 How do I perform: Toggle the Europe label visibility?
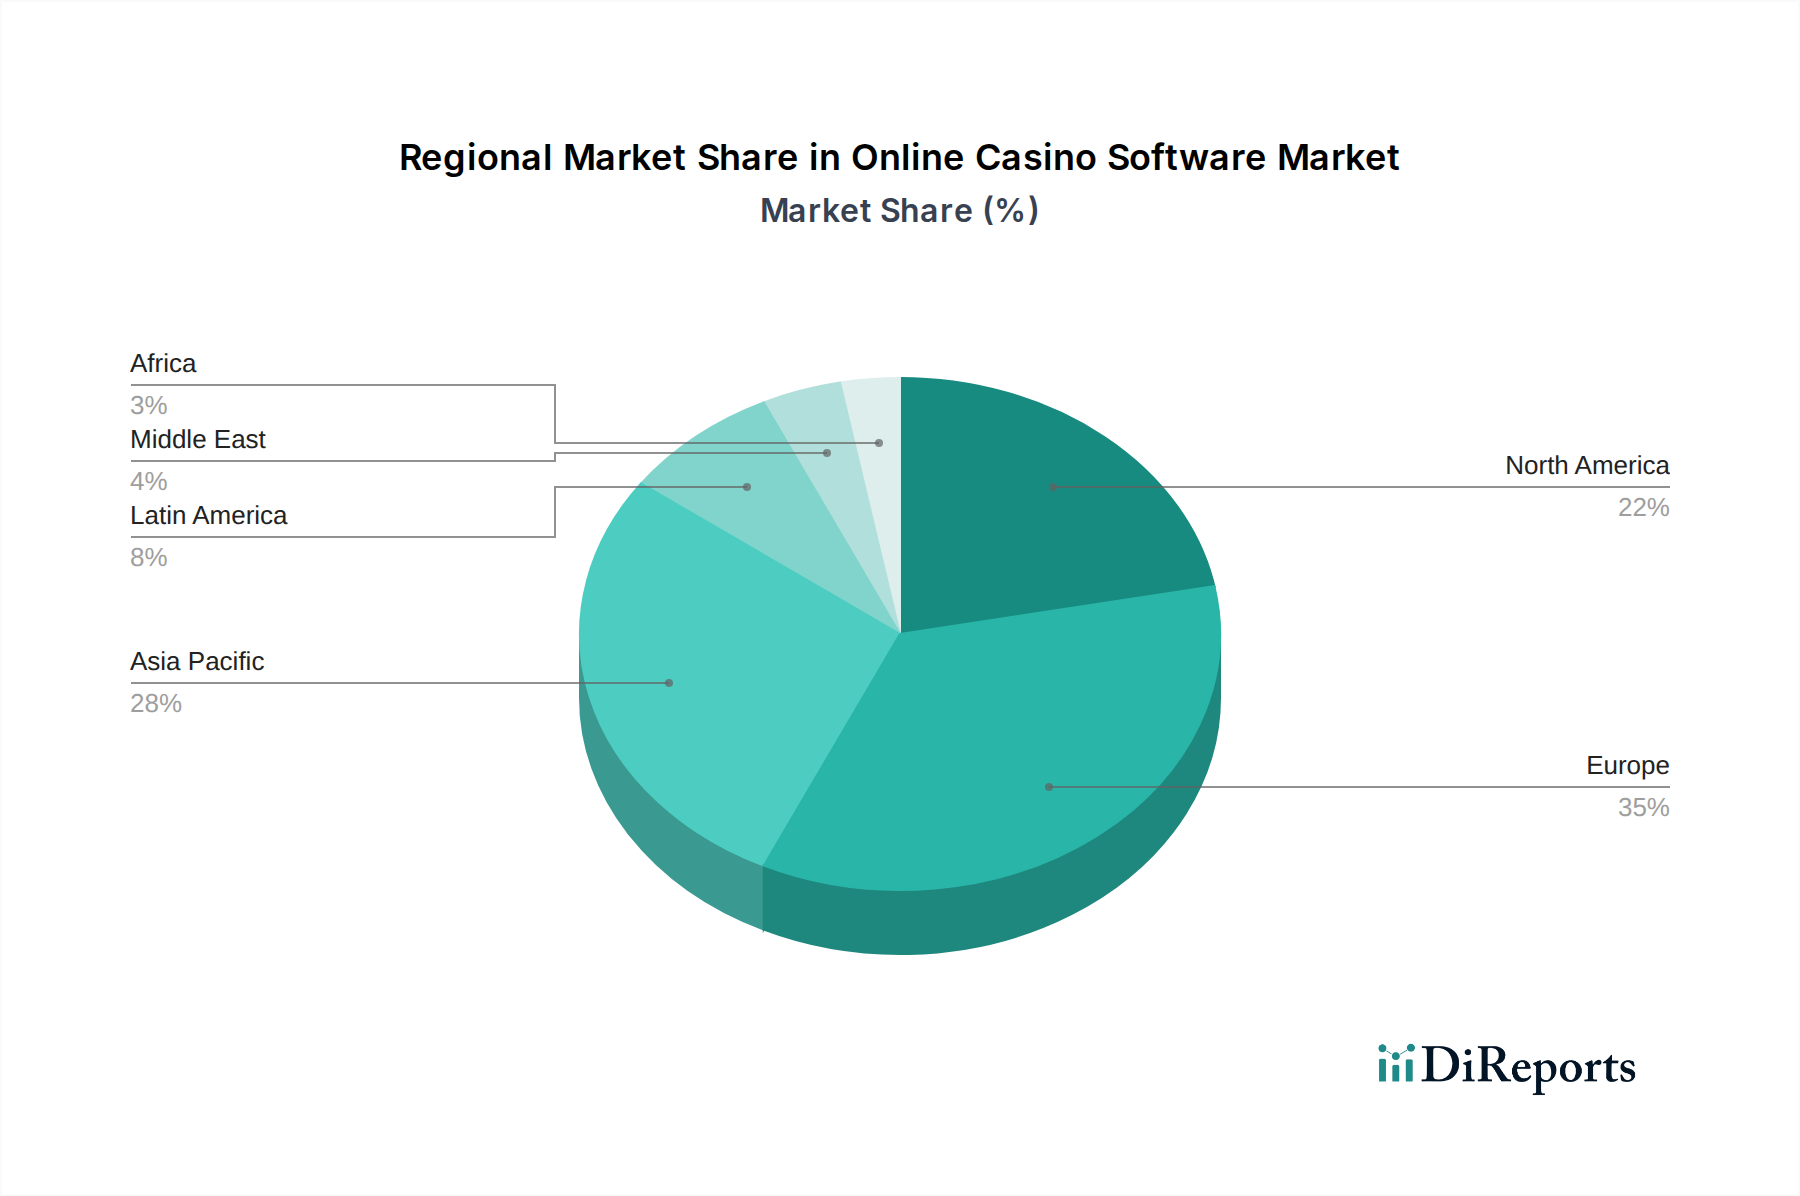click(x=1627, y=766)
